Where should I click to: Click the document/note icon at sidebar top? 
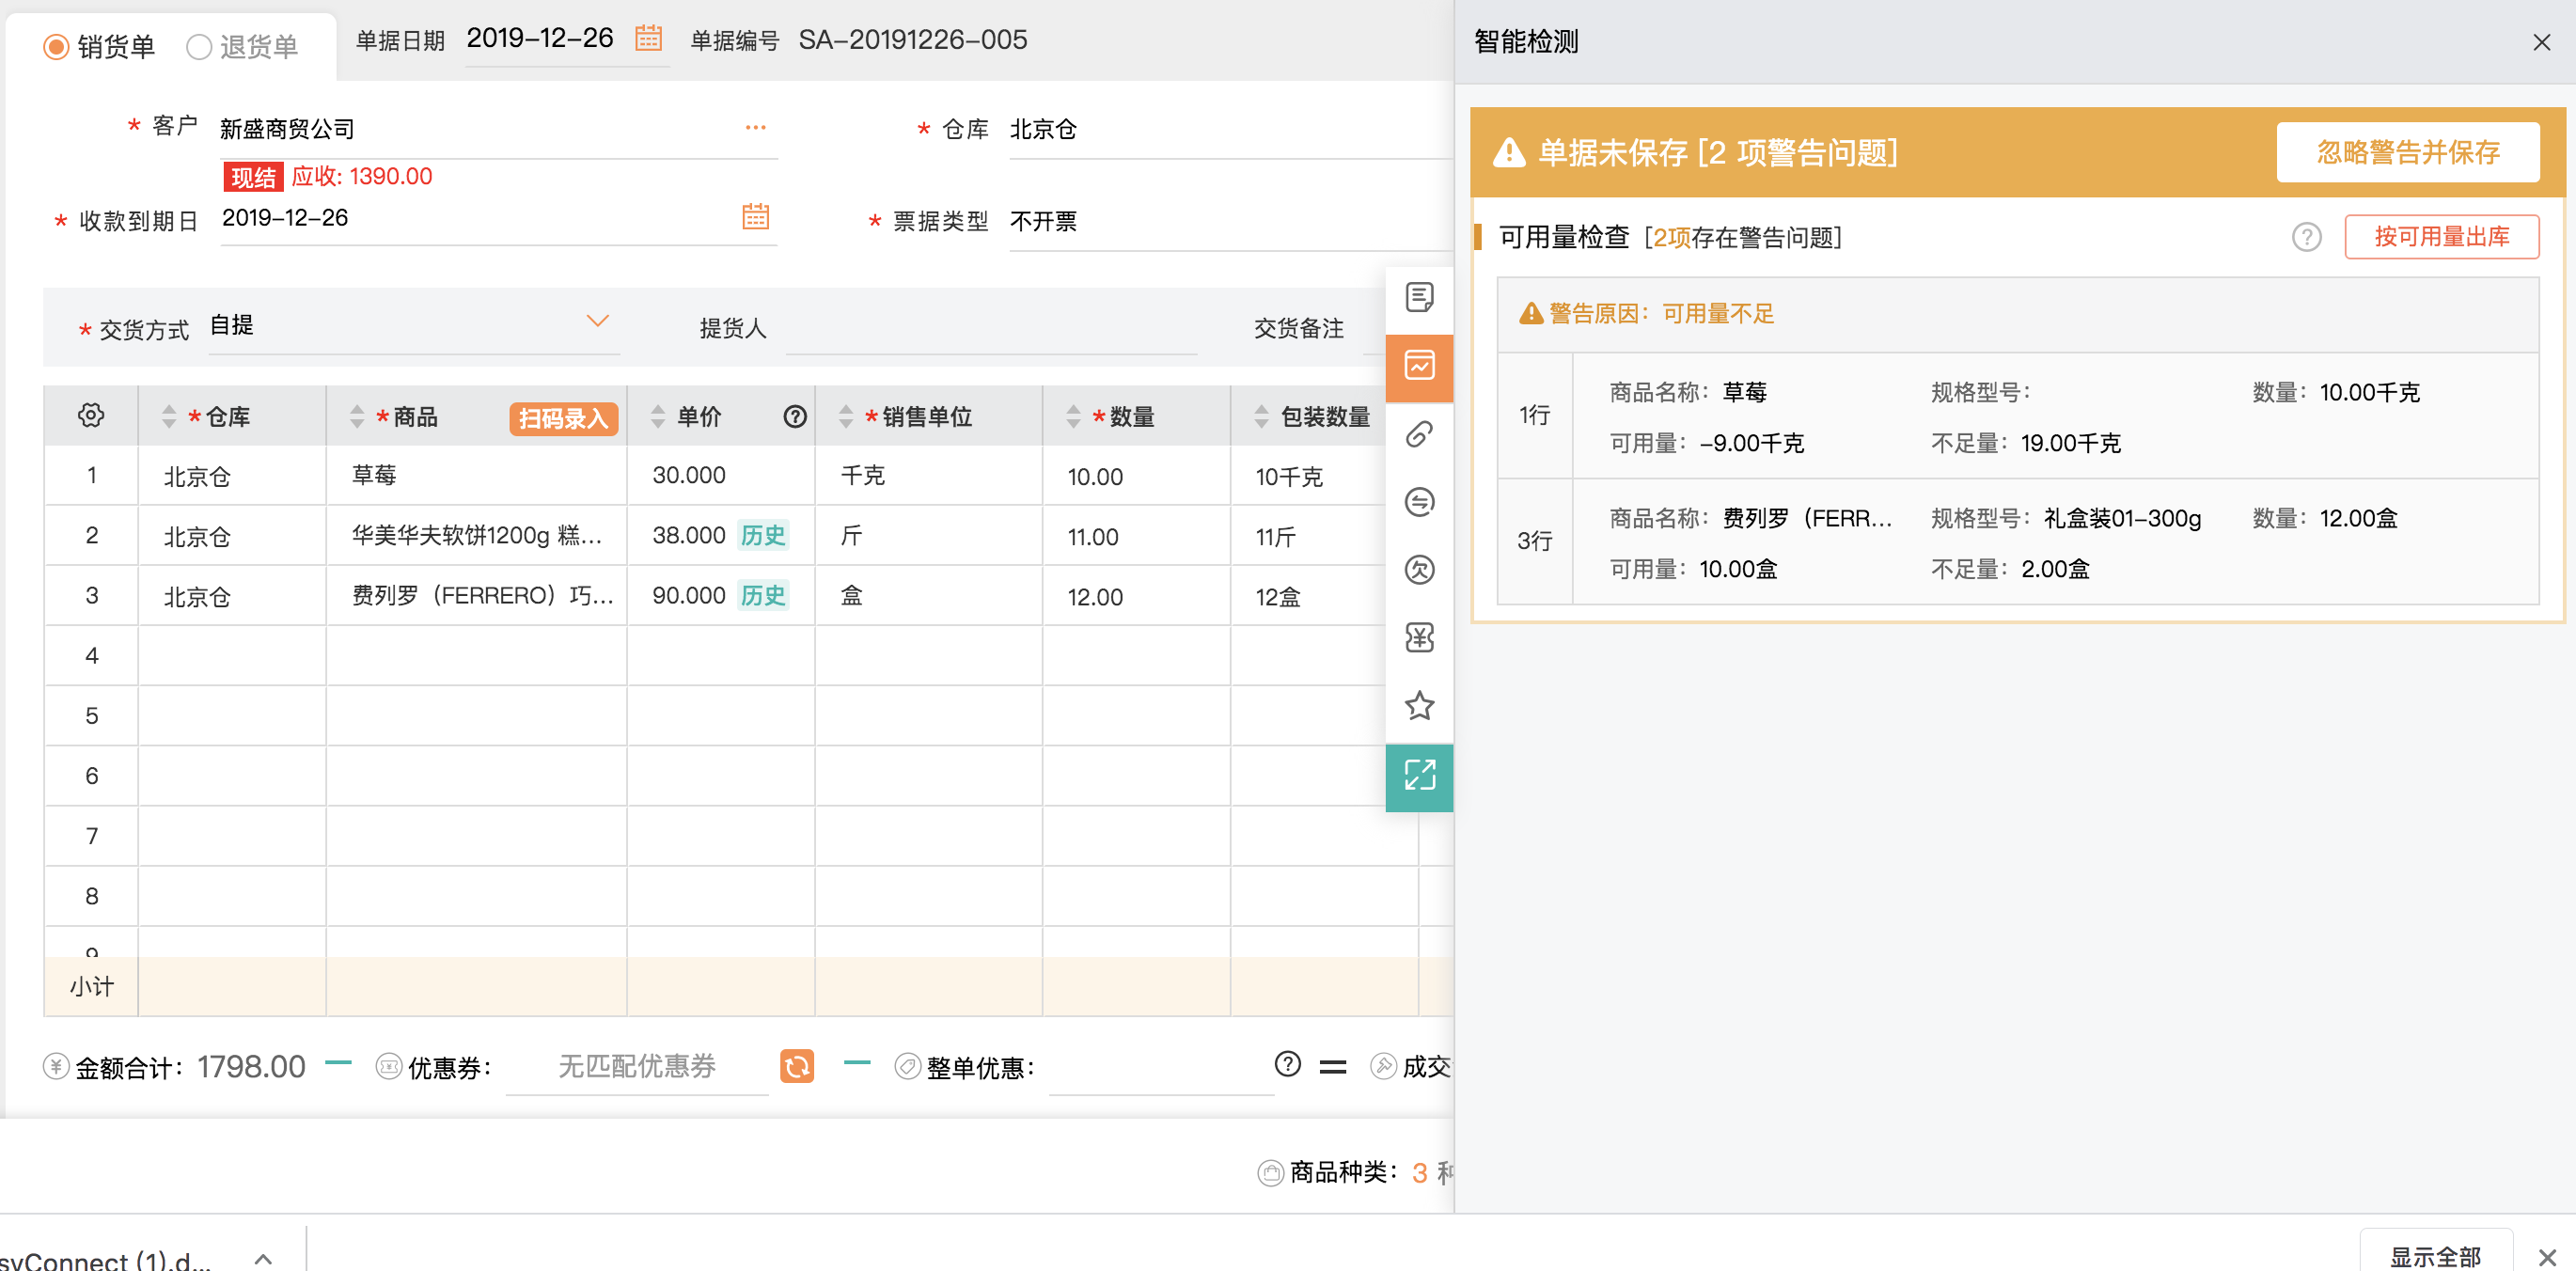1416,295
